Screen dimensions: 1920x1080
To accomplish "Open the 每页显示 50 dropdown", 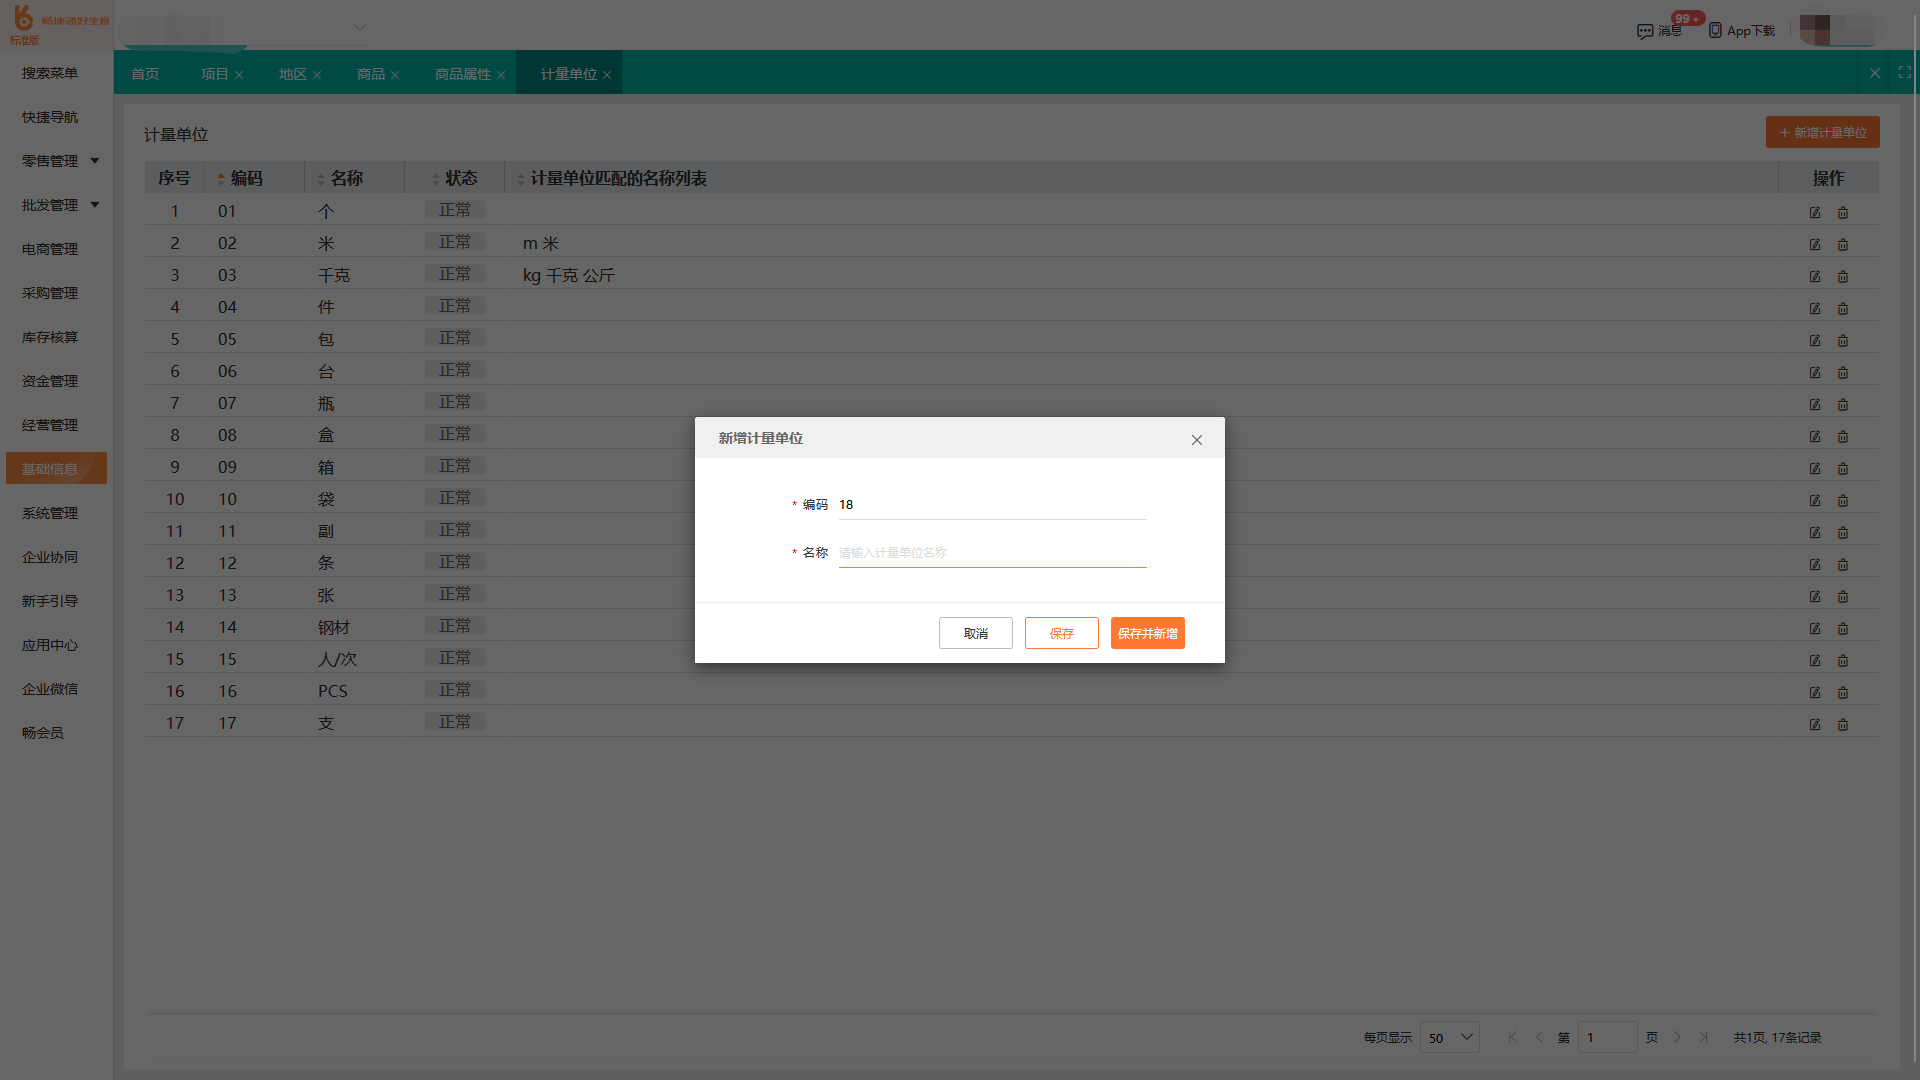I will (1451, 1038).
